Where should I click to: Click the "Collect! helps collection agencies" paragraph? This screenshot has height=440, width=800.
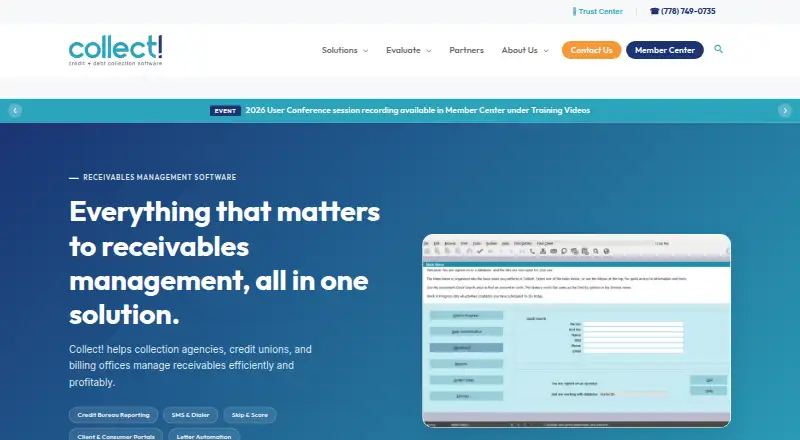coord(191,365)
